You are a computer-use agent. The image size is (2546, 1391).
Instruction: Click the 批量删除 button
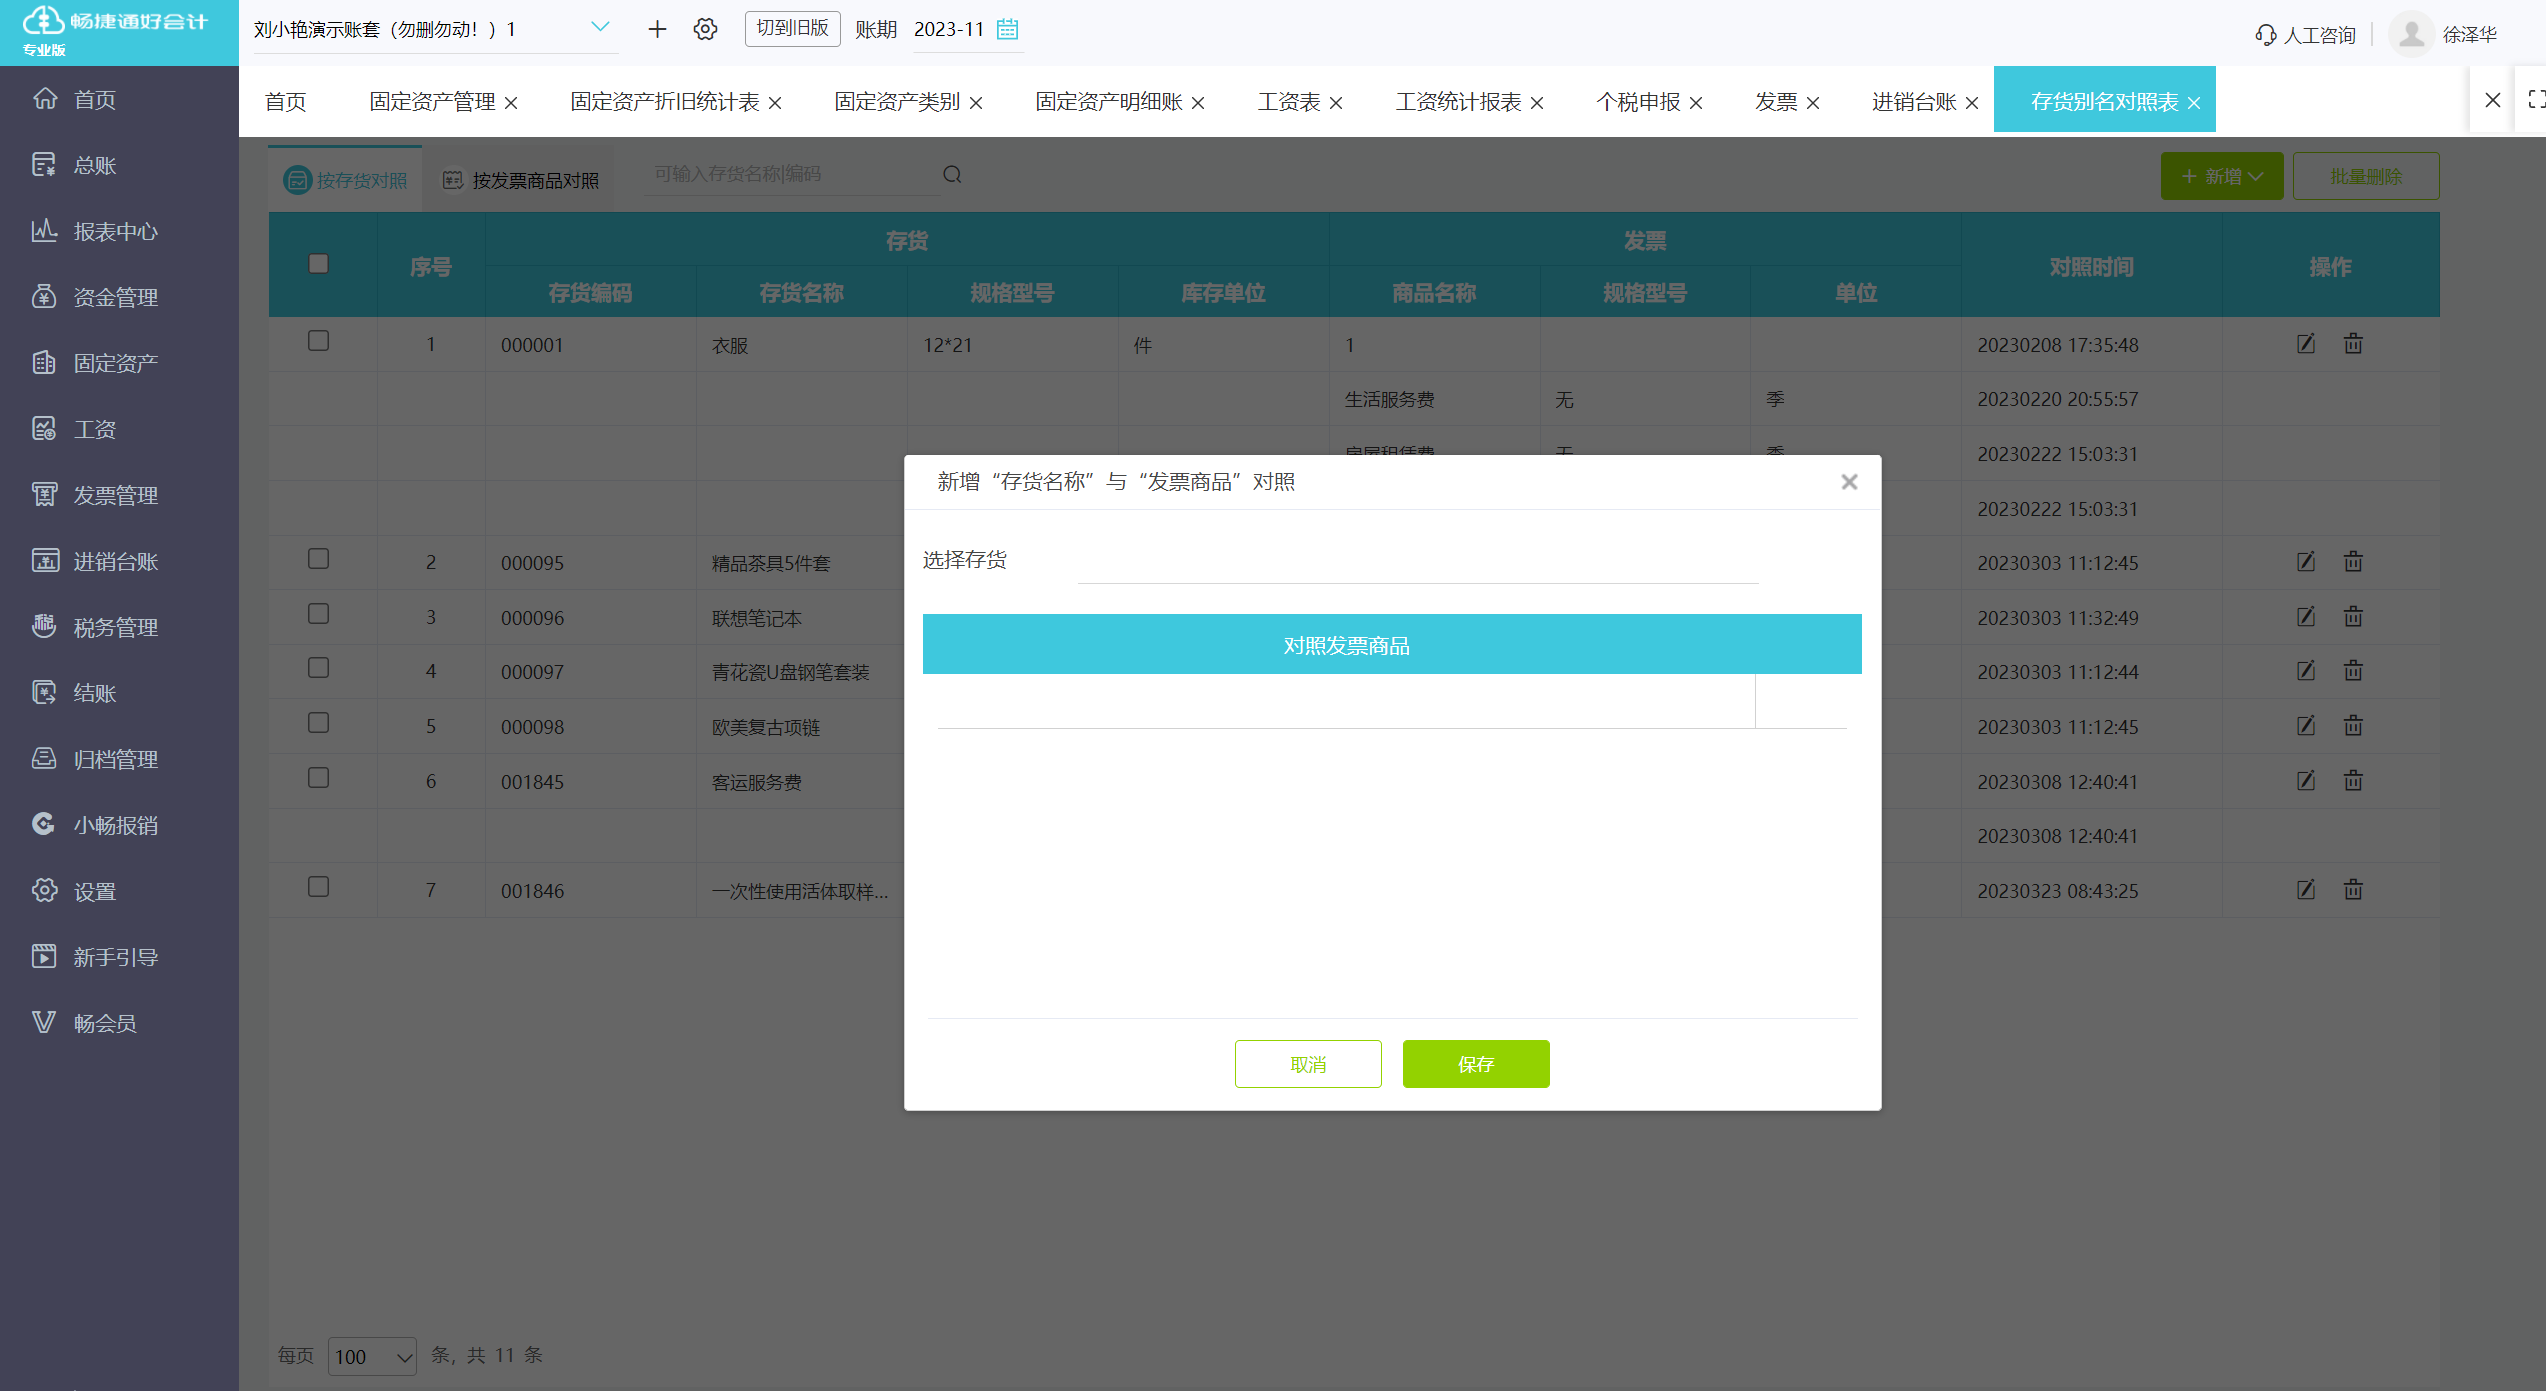tap(2370, 176)
